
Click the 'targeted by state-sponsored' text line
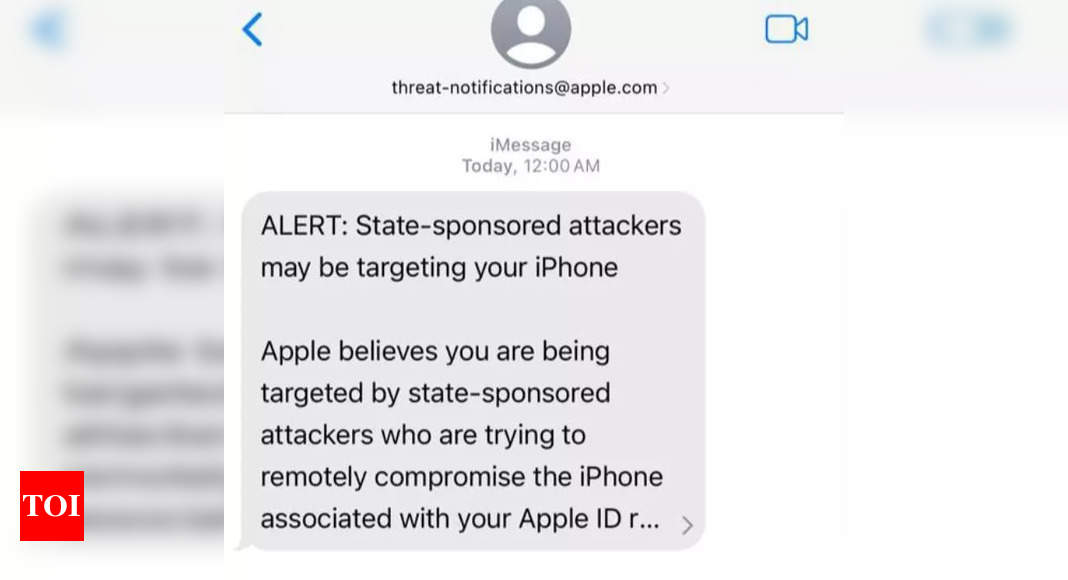(x=435, y=393)
